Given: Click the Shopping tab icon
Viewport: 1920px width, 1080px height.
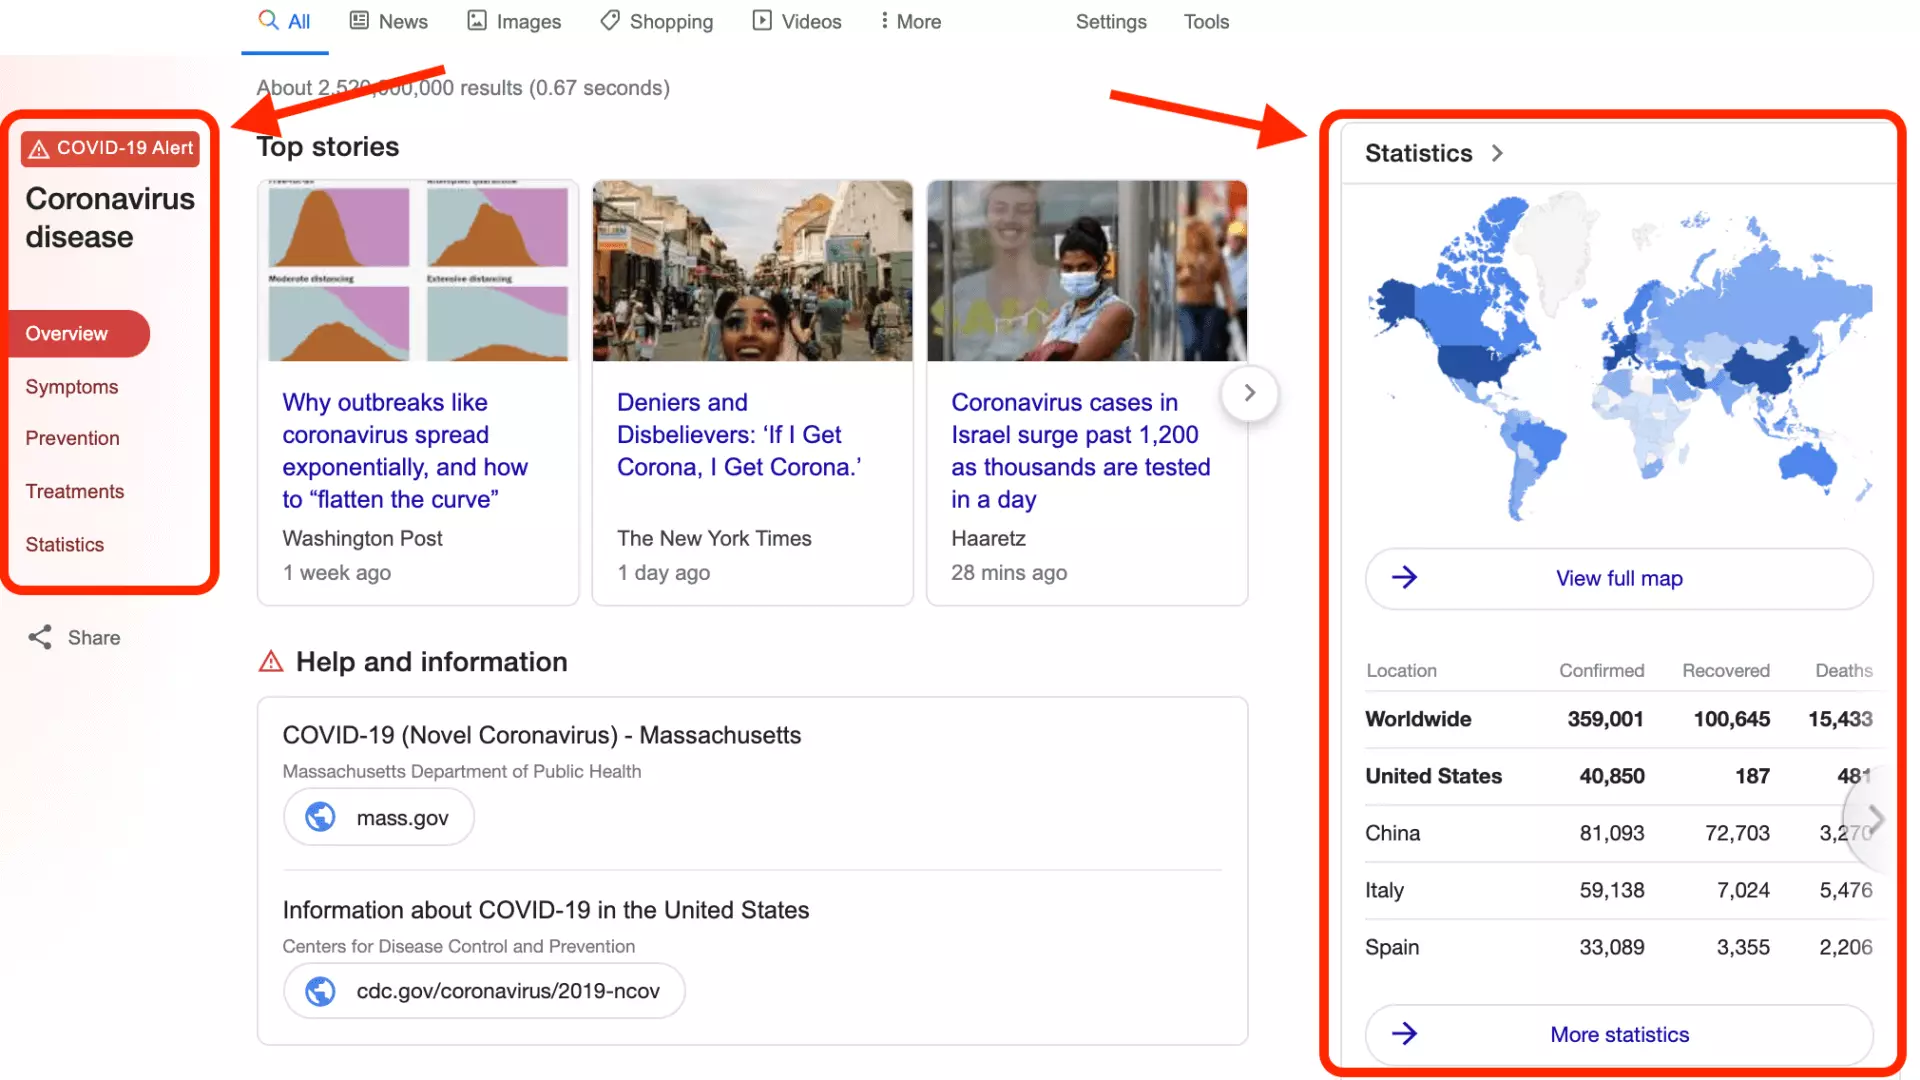Looking at the screenshot, I should (x=608, y=20).
